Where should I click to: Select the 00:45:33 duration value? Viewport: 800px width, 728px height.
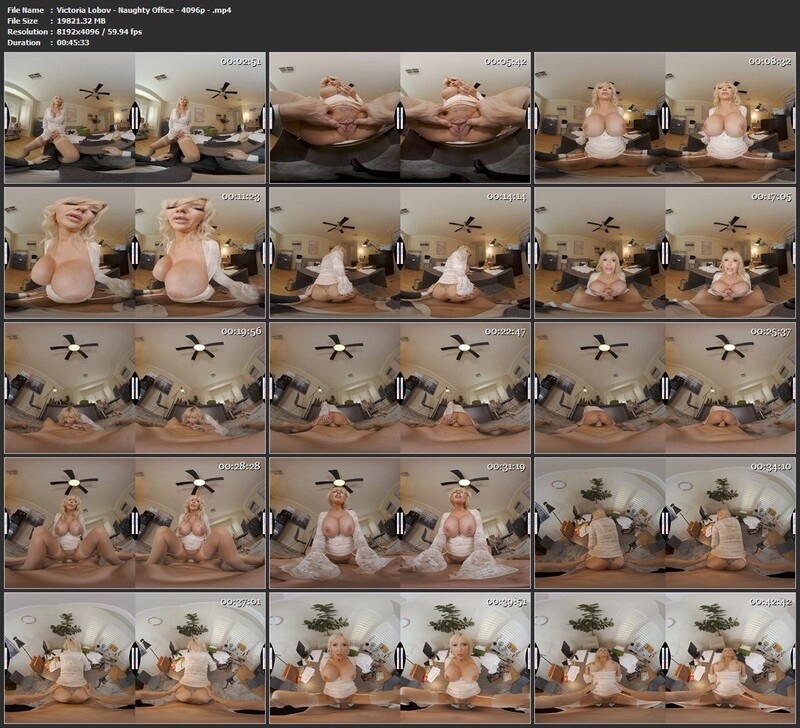coord(80,42)
